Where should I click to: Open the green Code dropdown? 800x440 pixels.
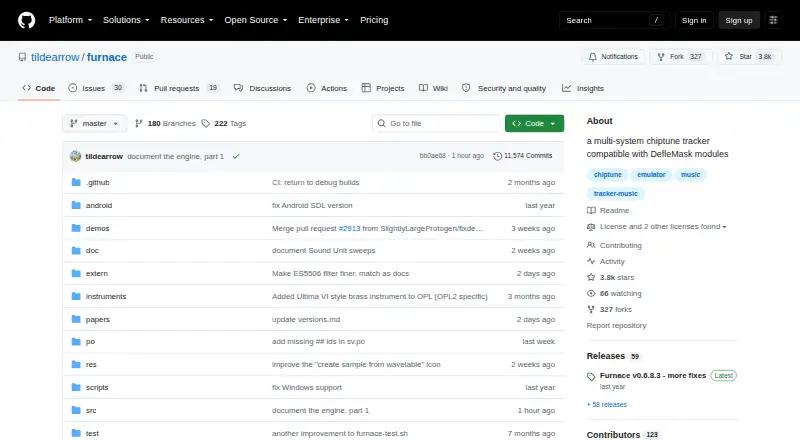point(534,124)
